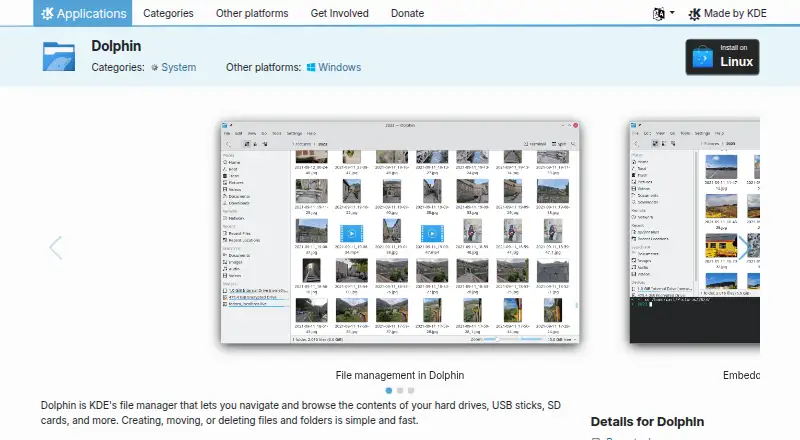Image resolution: width=800 pixels, height=440 pixels.
Task: Open the Windows platform link
Action: coord(339,67)
